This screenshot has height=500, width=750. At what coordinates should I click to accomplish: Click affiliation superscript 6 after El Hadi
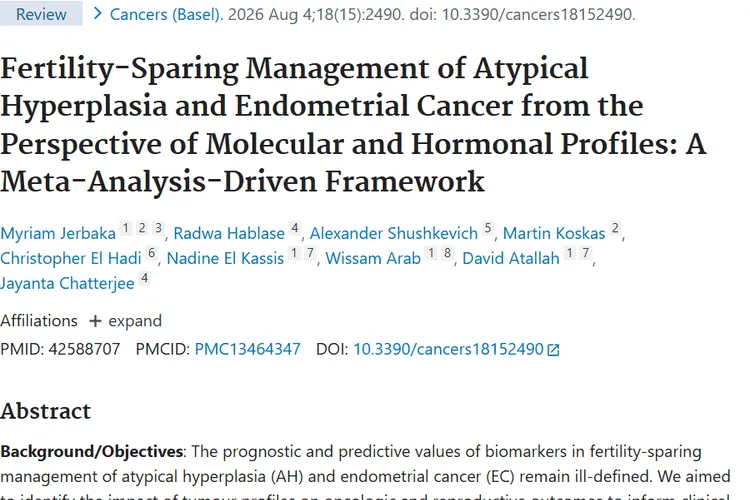152,253
